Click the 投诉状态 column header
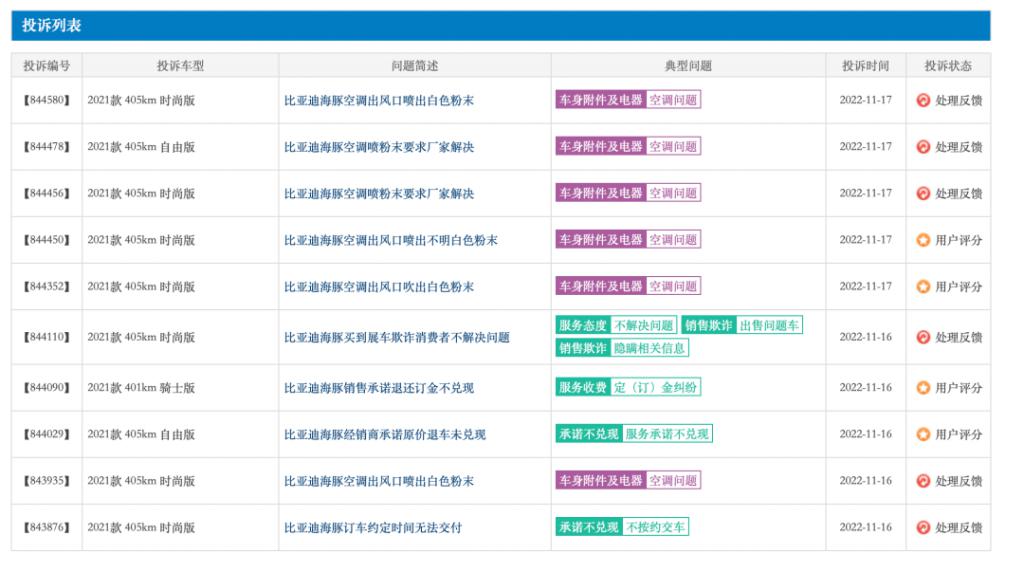The image size is (1024, 572). (948, 66)
